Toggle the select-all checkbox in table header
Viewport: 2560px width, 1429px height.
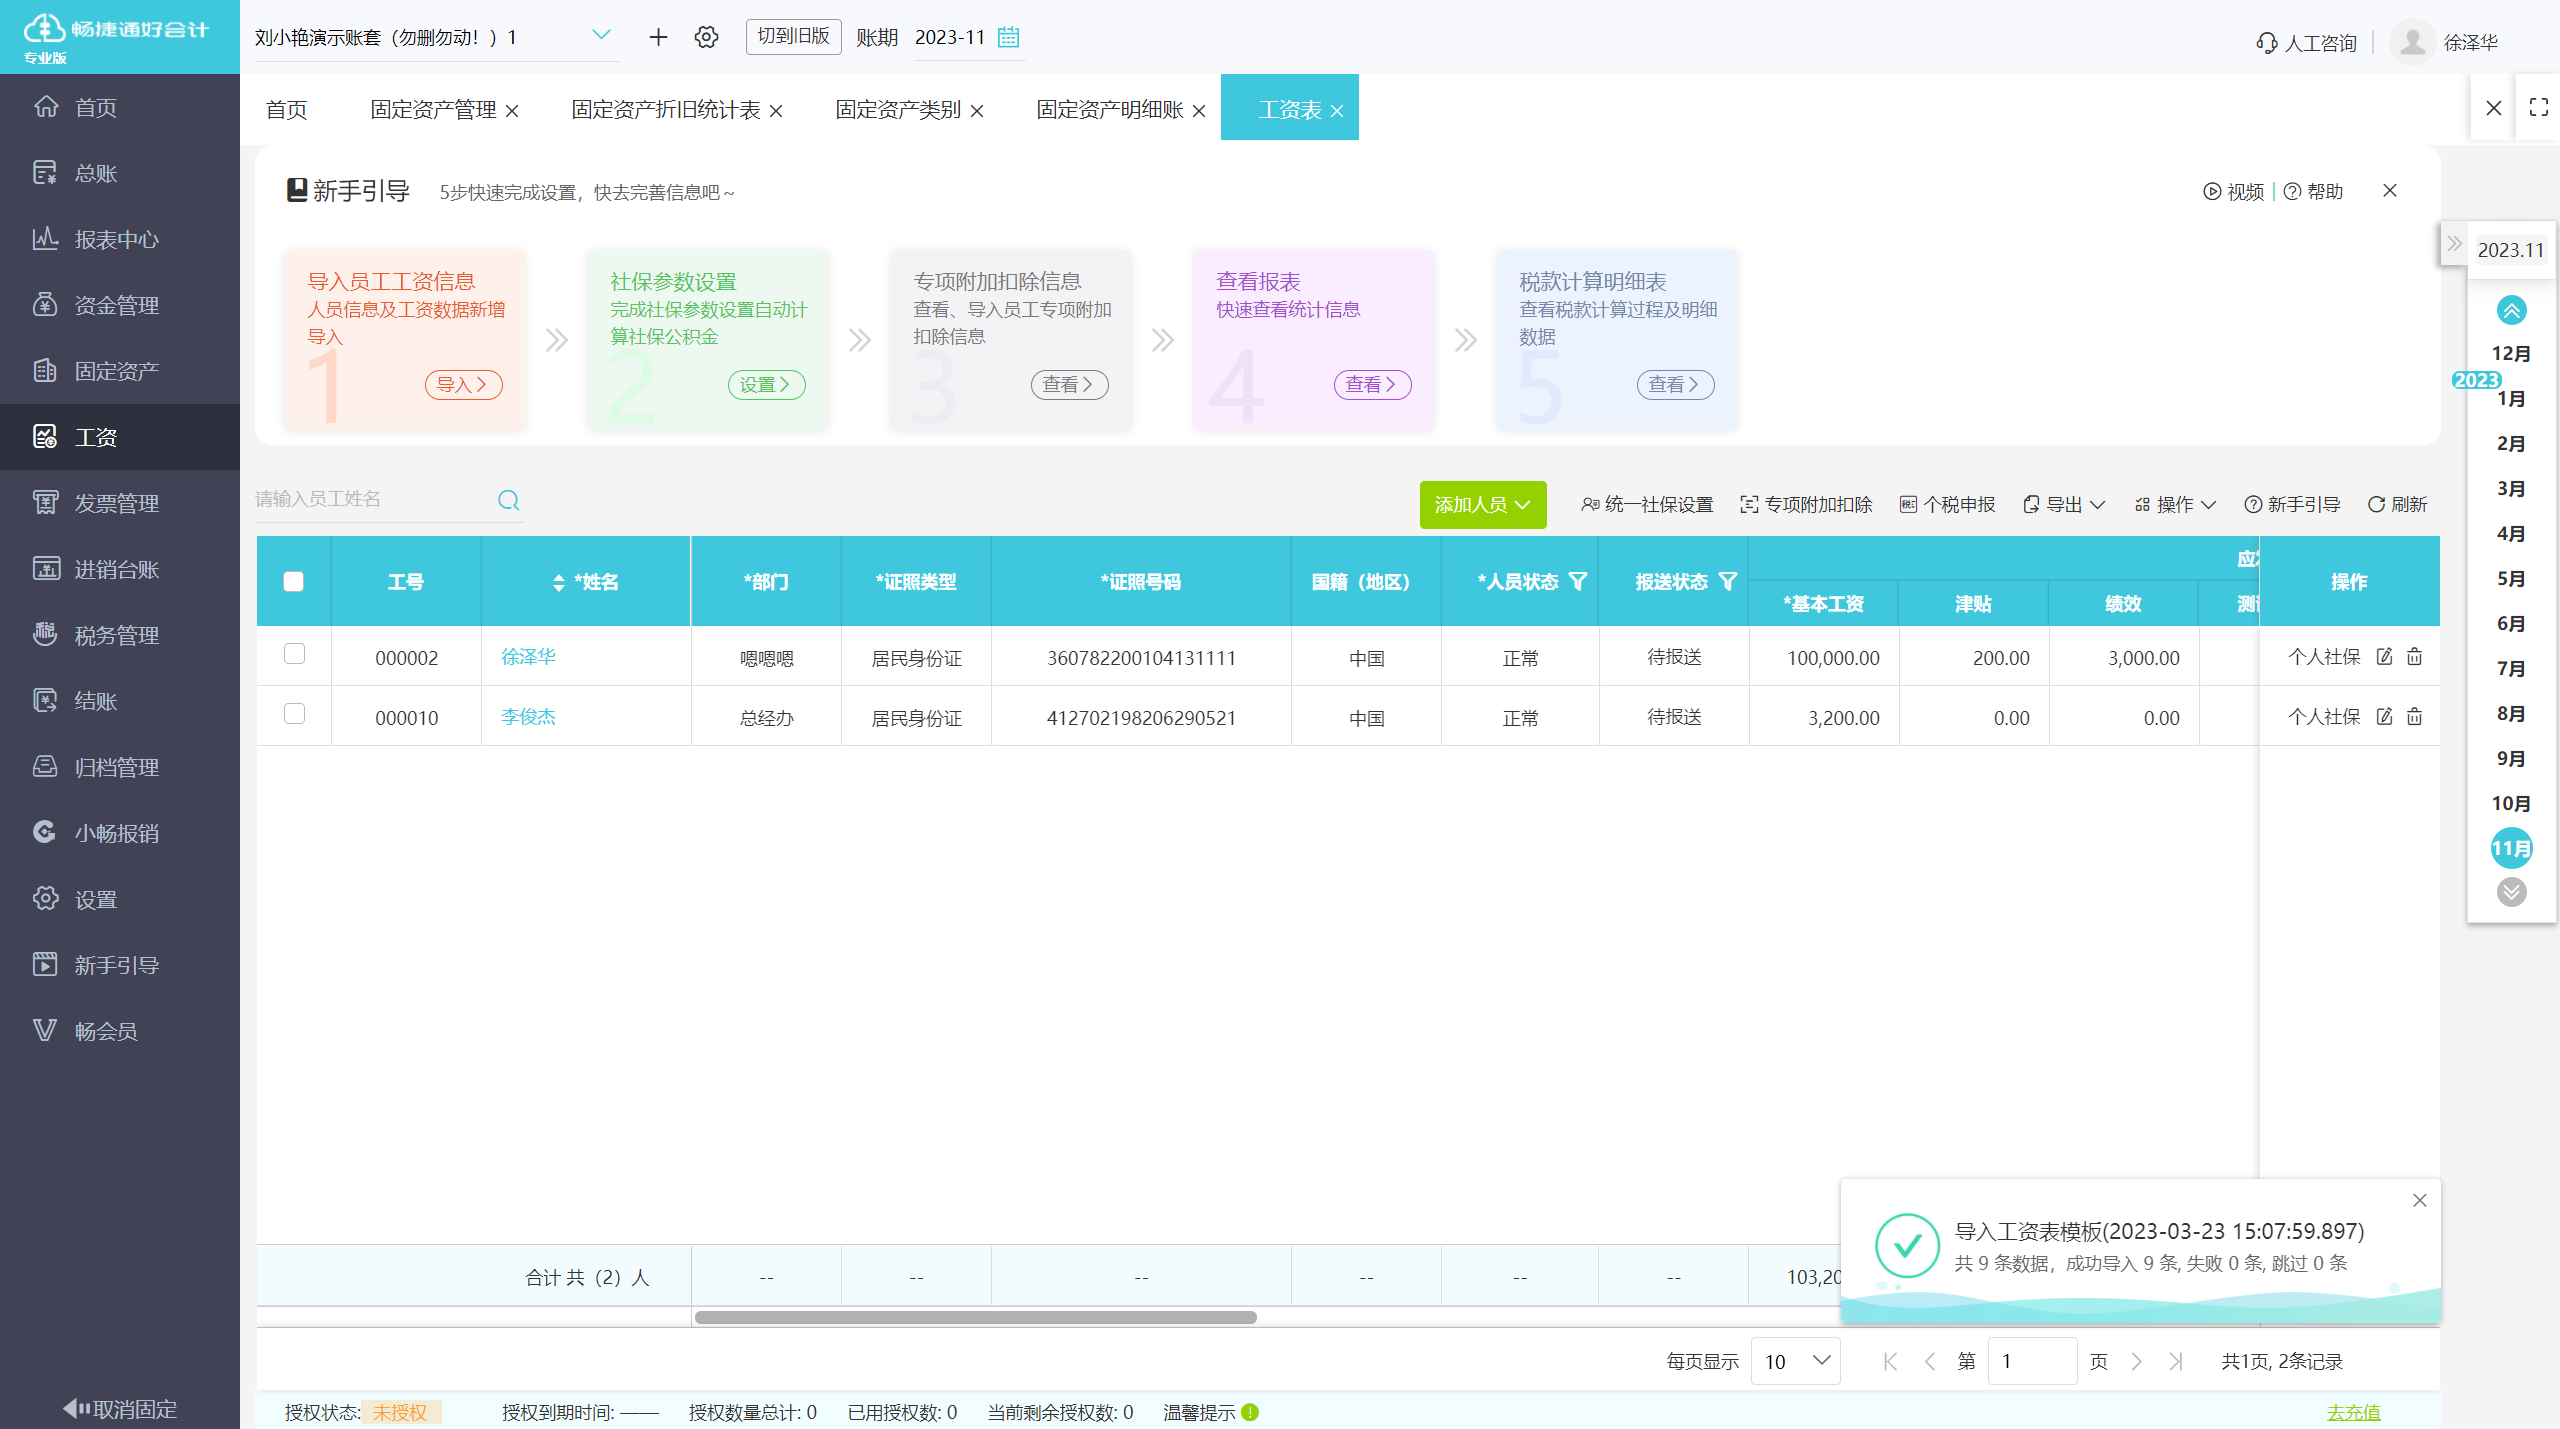pos(294,580)
